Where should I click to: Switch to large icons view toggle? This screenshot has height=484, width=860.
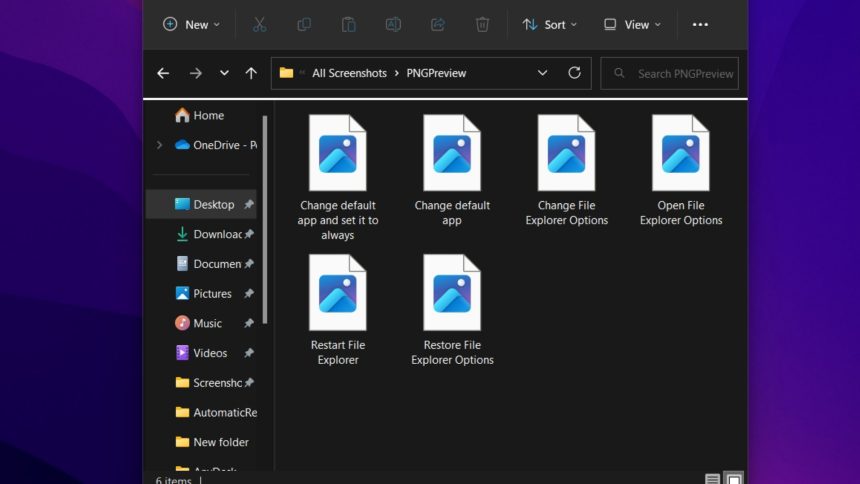tap(733, 479)
